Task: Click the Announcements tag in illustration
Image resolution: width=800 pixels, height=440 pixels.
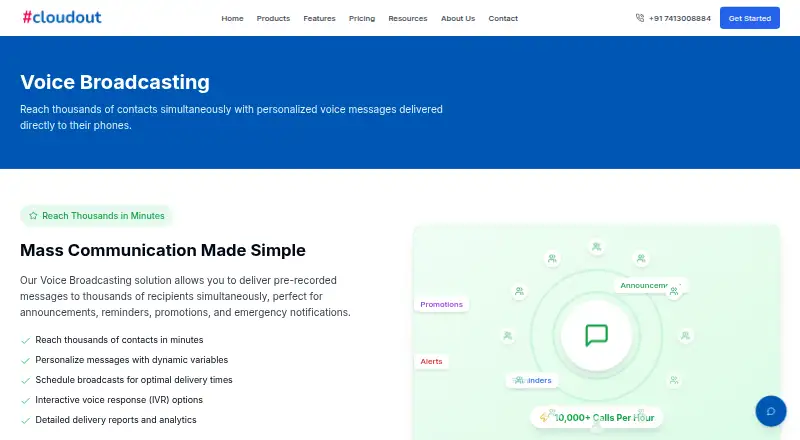Action: click(x=651, y=285)
